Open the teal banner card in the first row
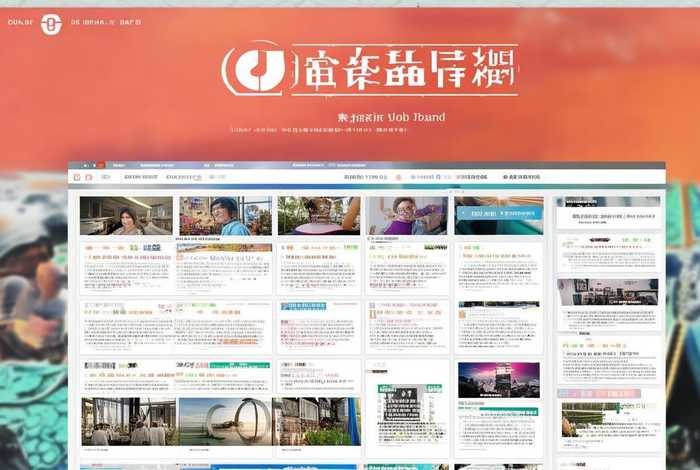The width and height of the screenshot is (700, 470). [x=499, y=215]
